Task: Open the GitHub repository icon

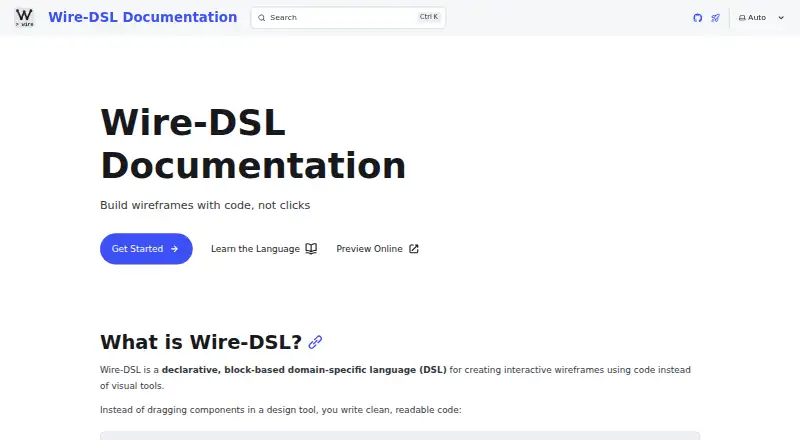Action: click(697, 18)
